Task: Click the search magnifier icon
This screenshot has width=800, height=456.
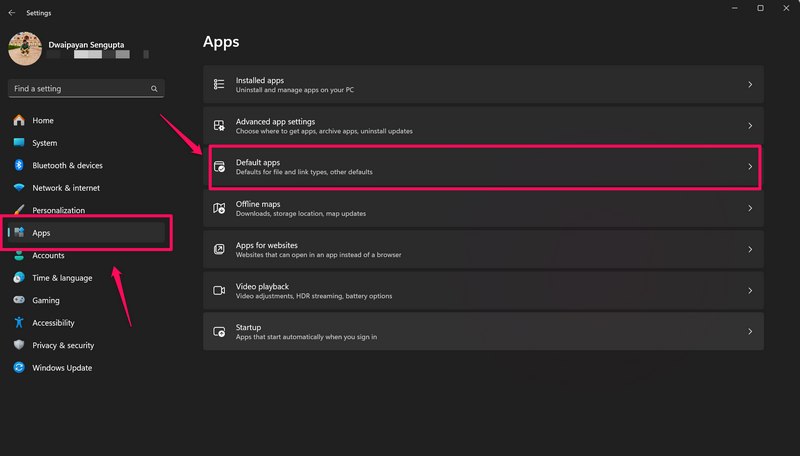Action: (154, 89)
